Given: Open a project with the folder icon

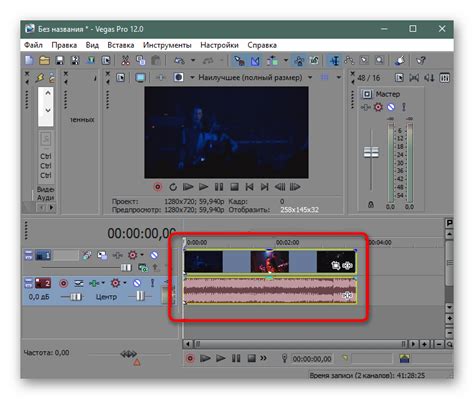Looking at the screenshot, I should (44, 60).
